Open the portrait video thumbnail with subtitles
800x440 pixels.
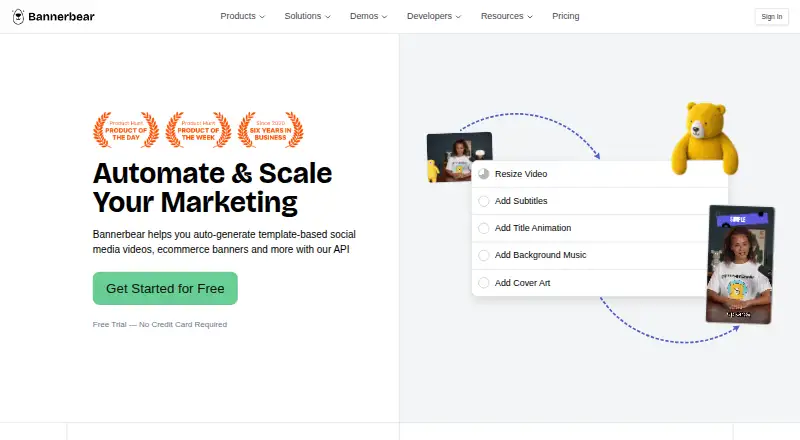(740, 264)
